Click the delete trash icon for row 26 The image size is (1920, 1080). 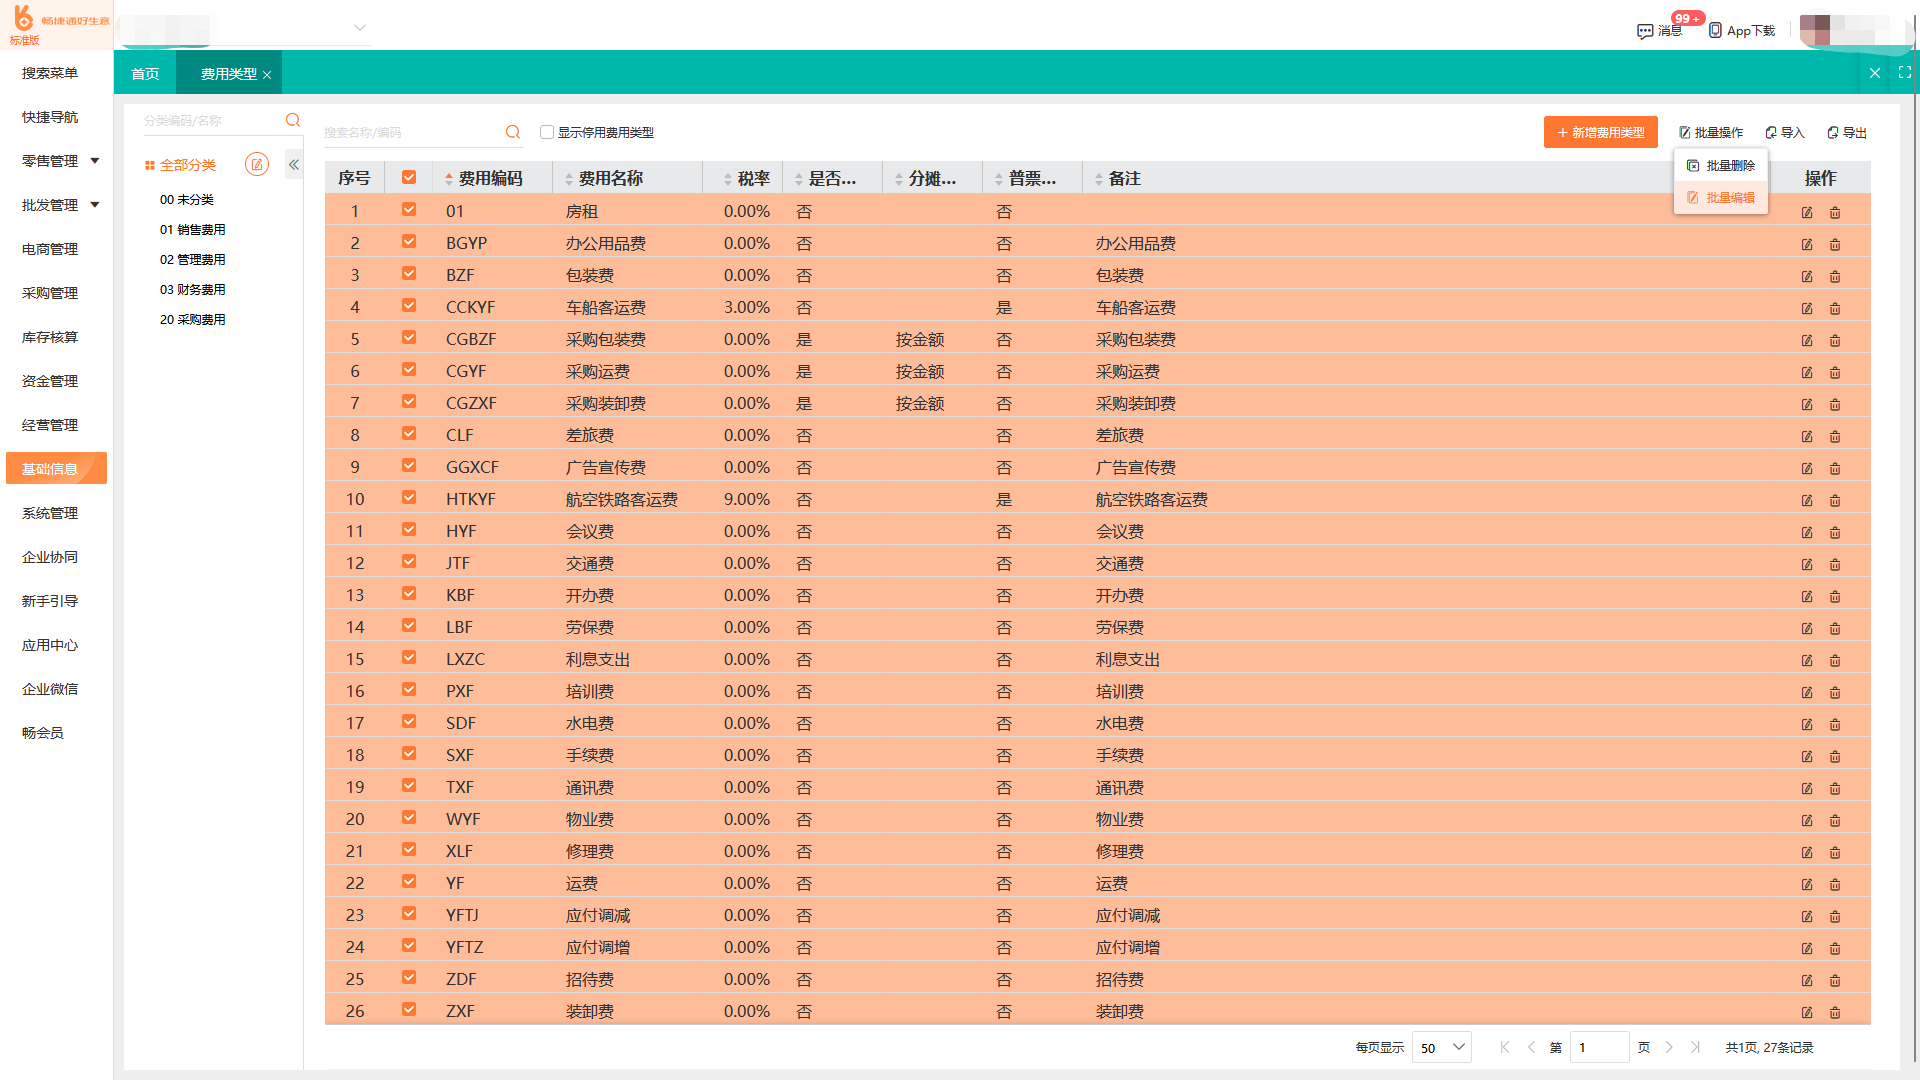[1836, 1010]
